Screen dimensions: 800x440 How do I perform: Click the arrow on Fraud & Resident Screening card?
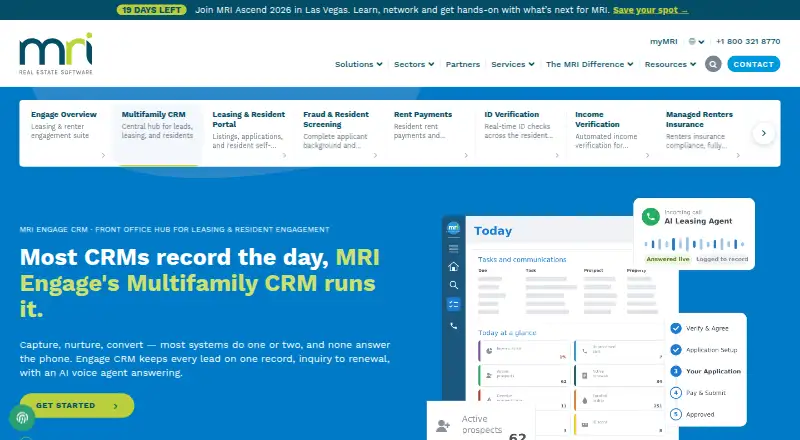pyautogui.click(x=375, y=155)
